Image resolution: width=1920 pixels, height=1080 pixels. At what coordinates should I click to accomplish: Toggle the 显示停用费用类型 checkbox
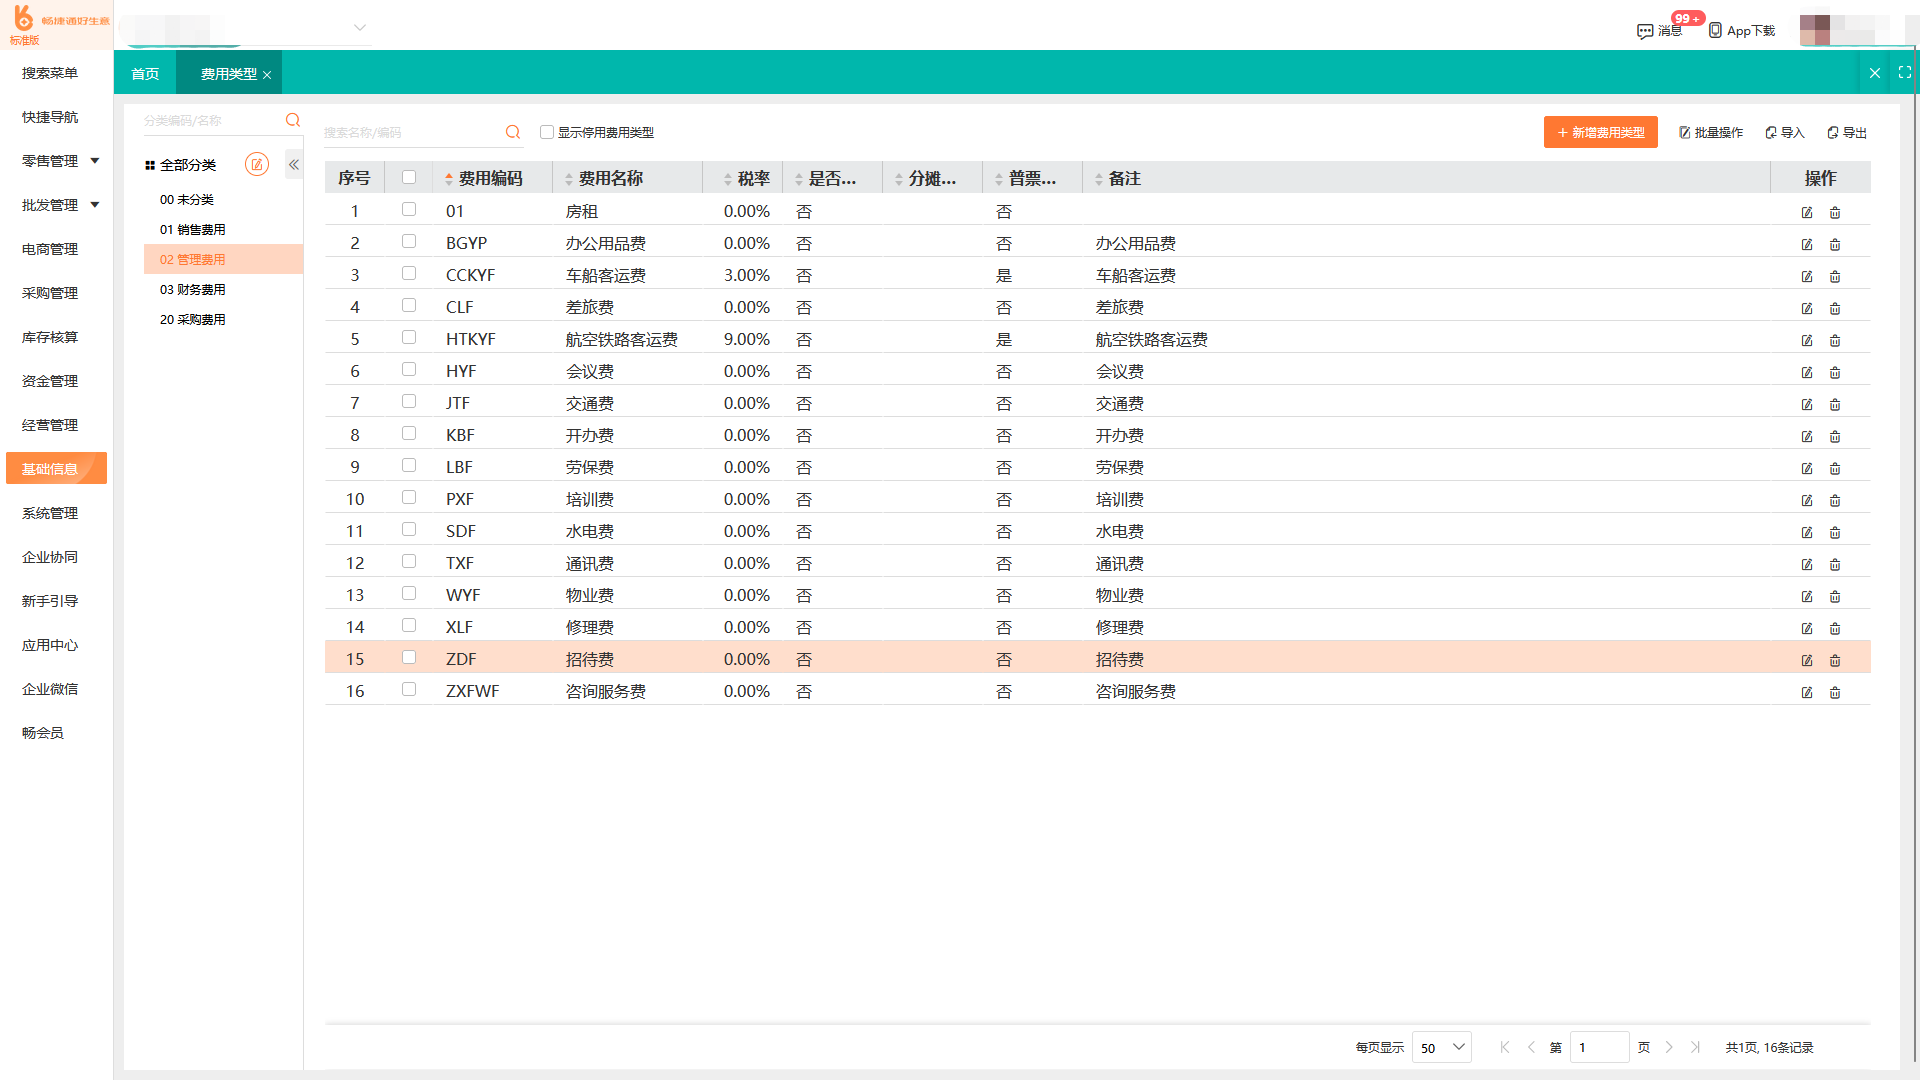[x=549, y=131]
